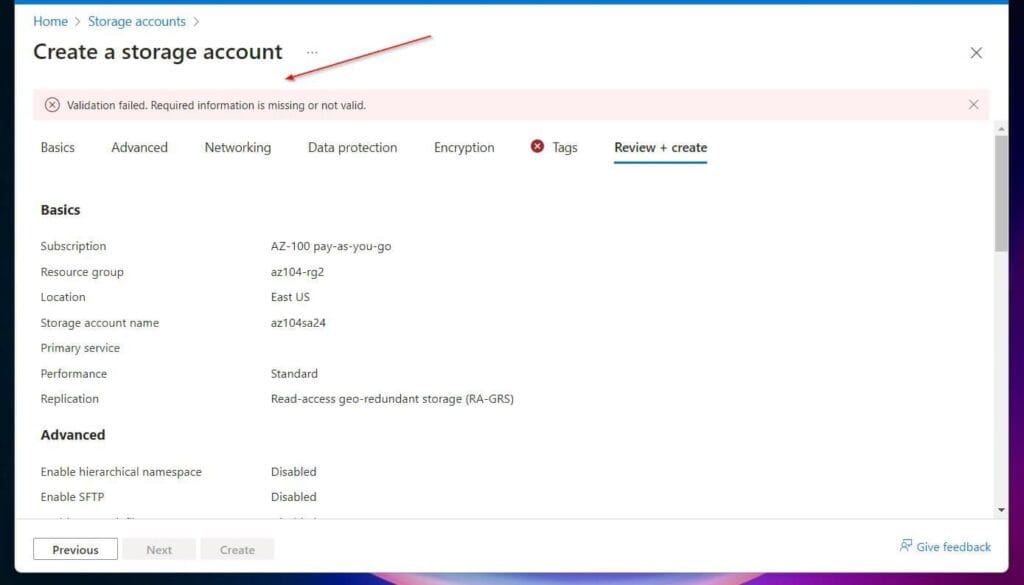Click the 'Enable hierarchical namespace' label
1024x585 pixels.
point(121,471)
